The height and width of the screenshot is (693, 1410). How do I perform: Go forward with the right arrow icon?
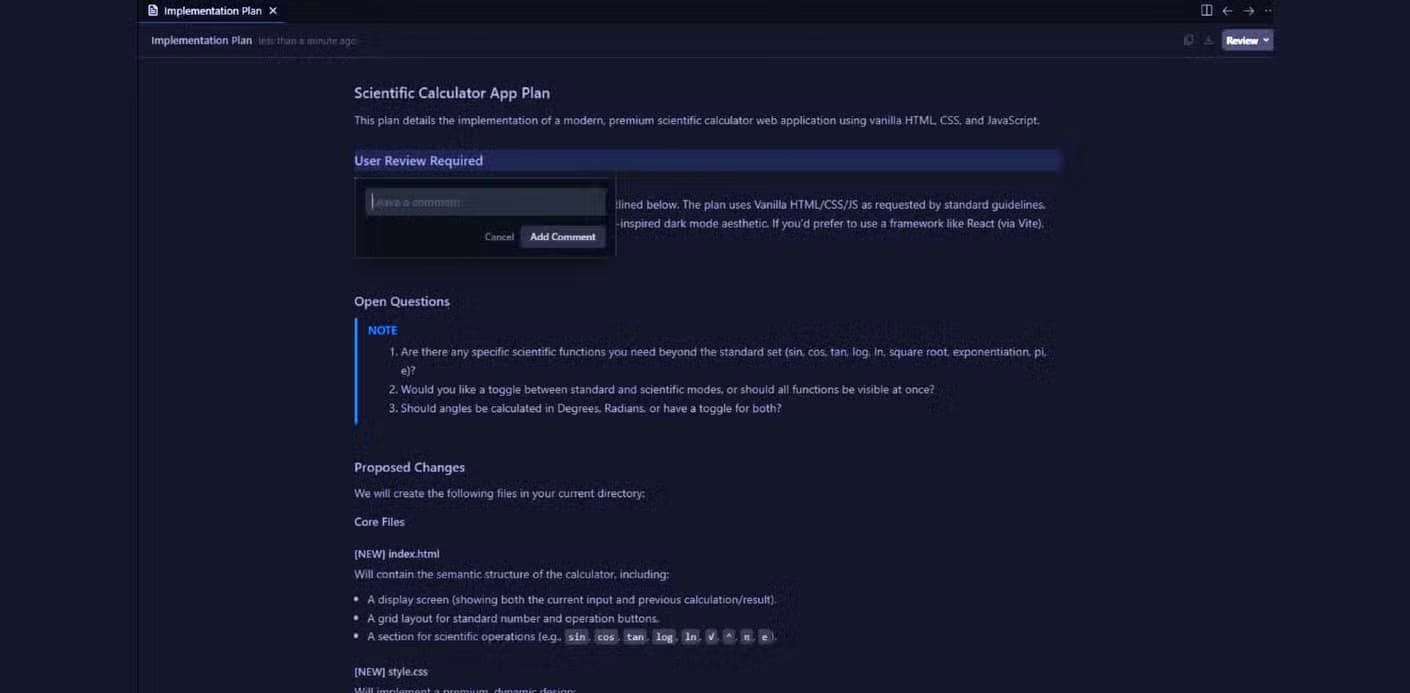1249,11
